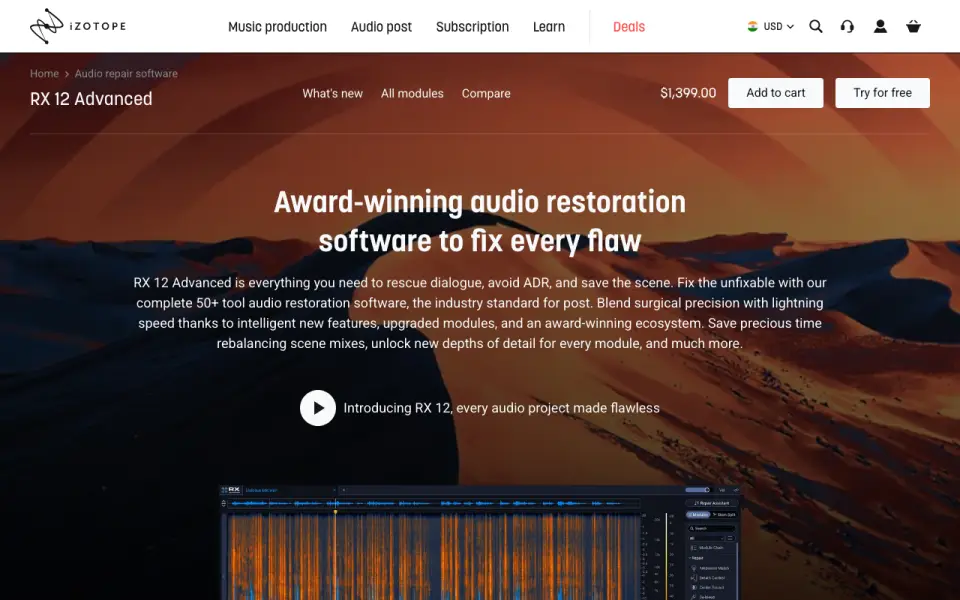
Task: Open the Learn menu
Action: (549, 27)
